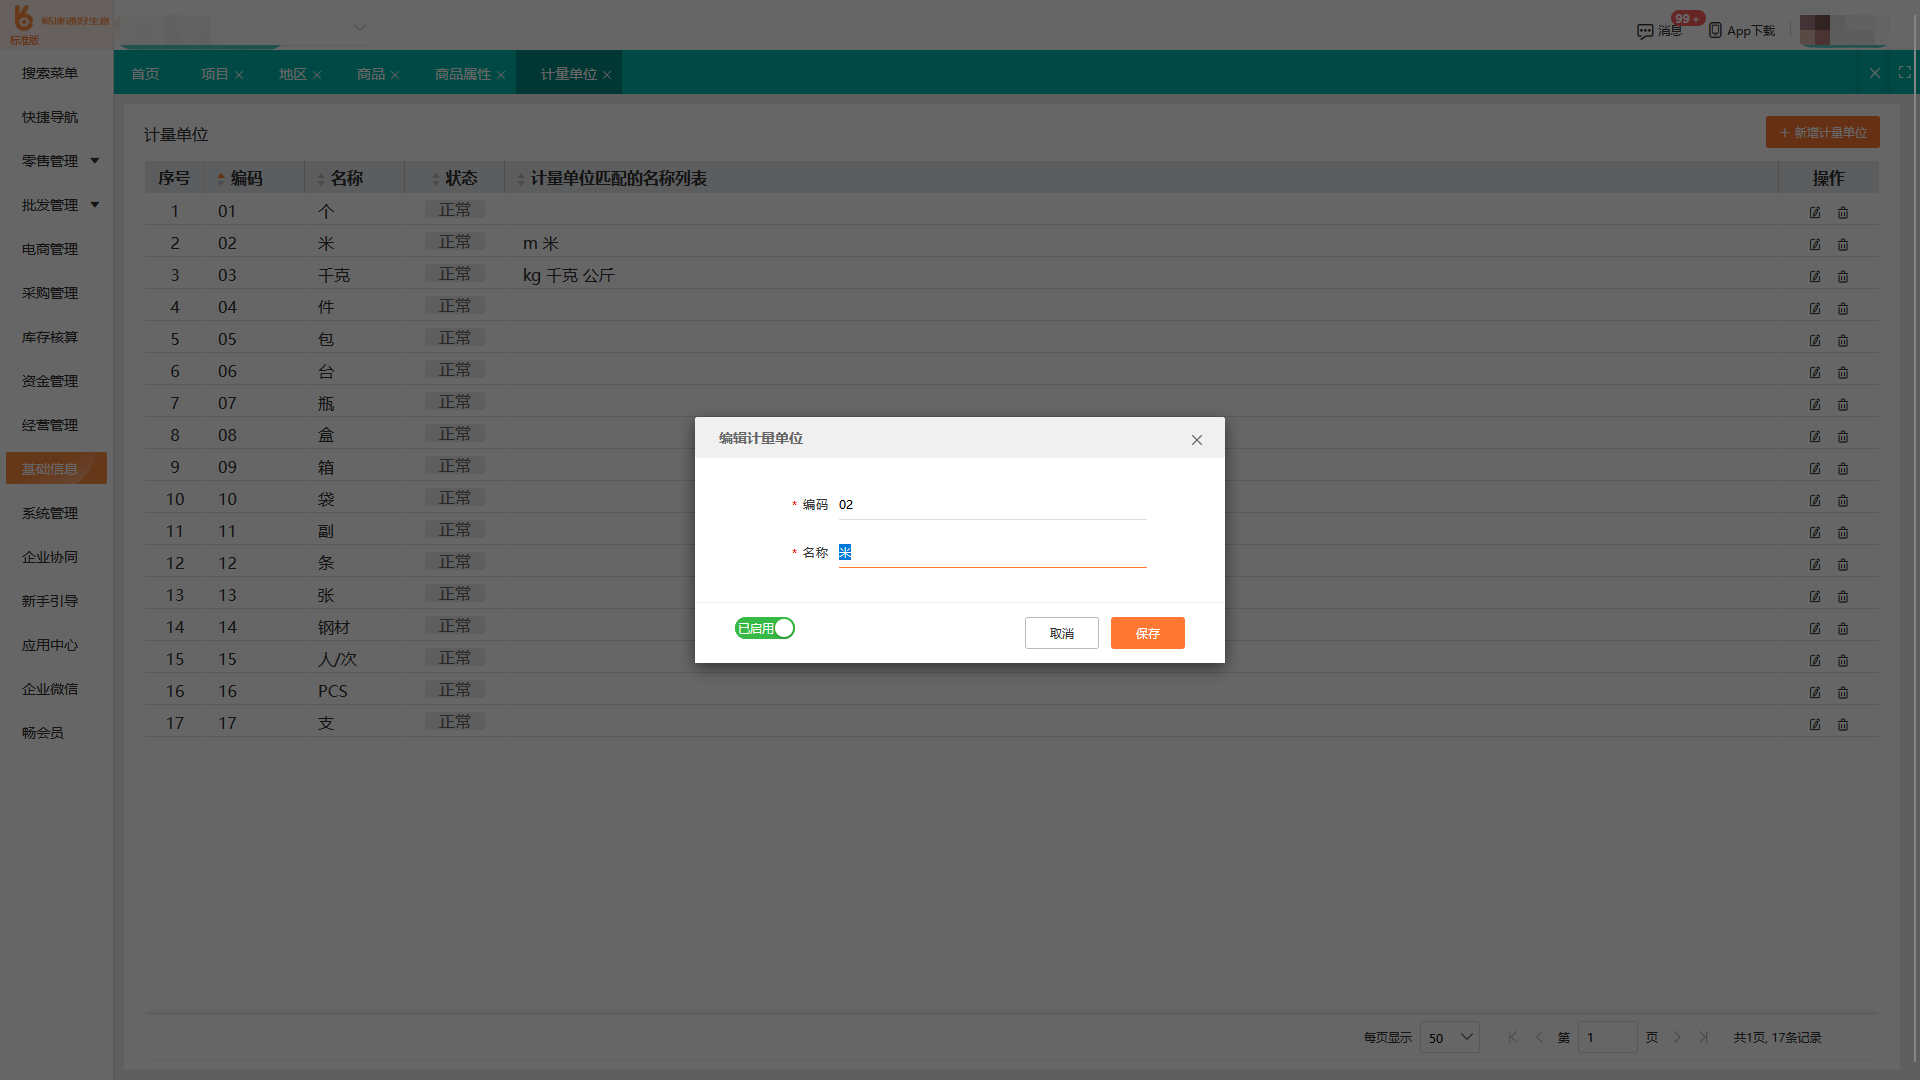
Task: Click the delete icon for row 14 钢材
Action: [1844, 628]
